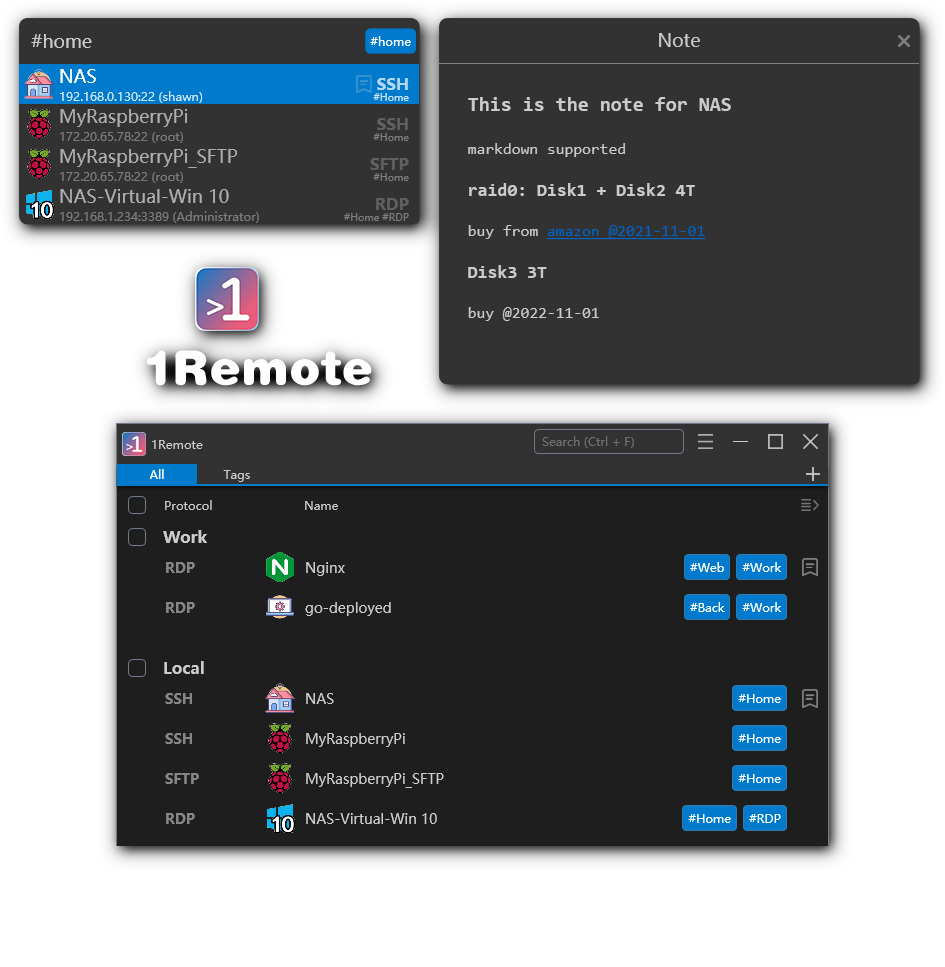Switch to the Tags tab
This screenshot has width=945, height=967.
[x=236, y=474]
